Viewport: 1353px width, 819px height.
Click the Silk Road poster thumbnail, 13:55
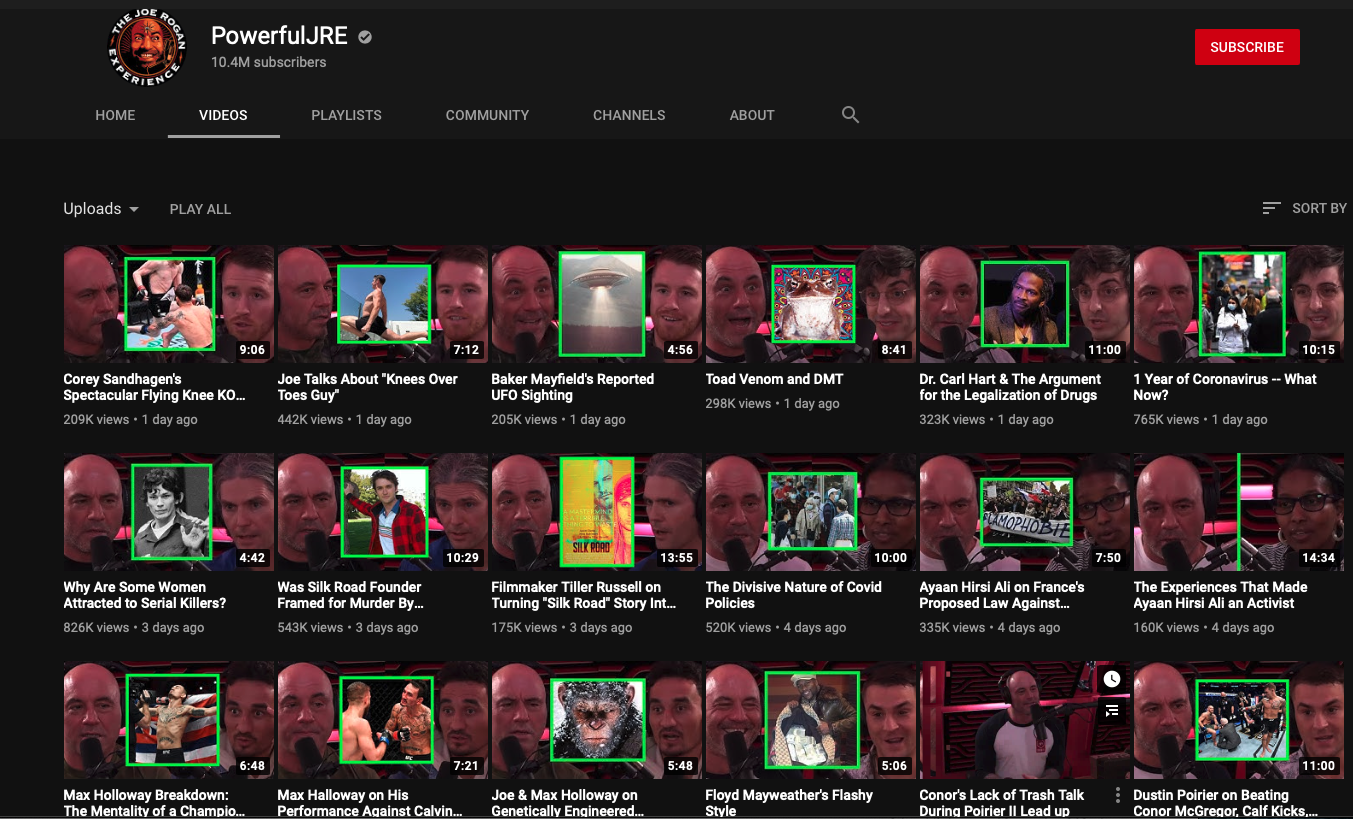596,512
